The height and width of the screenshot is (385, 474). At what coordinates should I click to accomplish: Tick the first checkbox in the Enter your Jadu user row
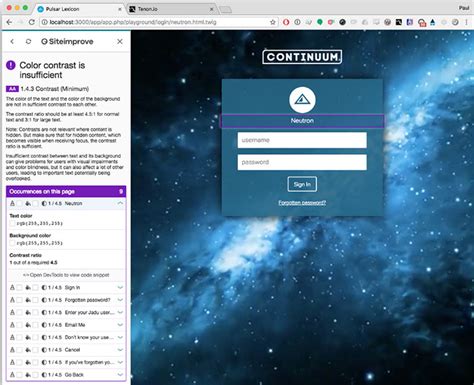point(19,312)
